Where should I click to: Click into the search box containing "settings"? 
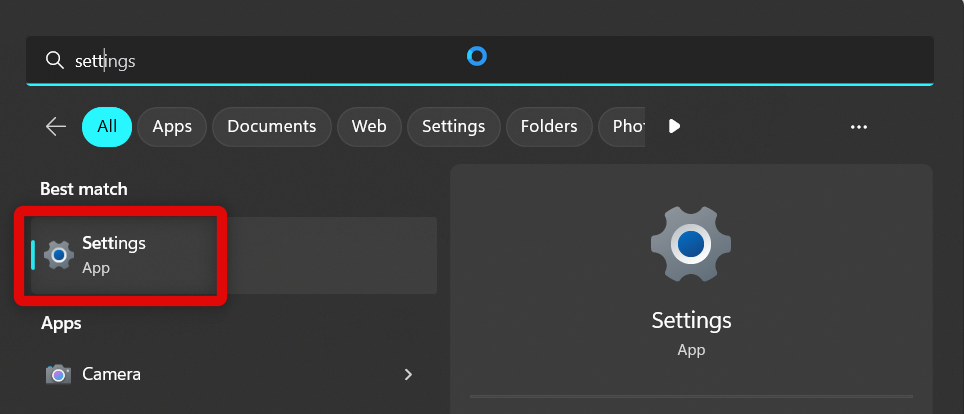point(480,60)
